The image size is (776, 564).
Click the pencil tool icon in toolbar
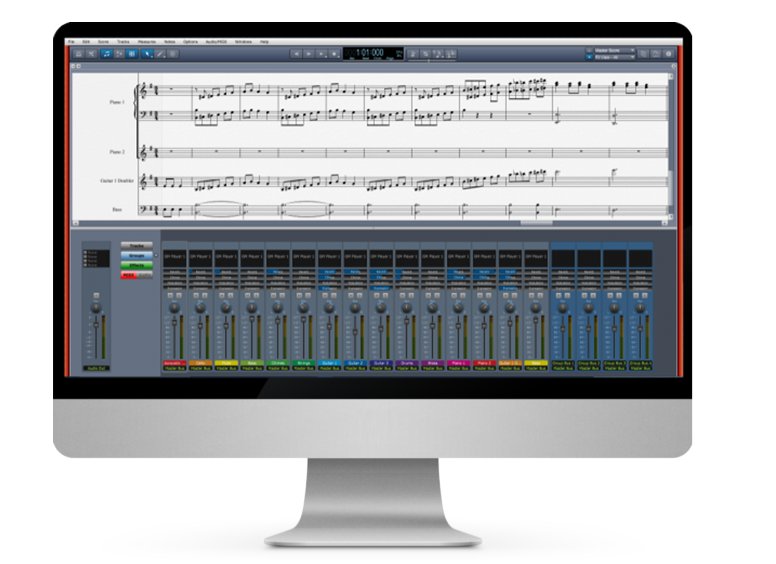tap(162, 53)
